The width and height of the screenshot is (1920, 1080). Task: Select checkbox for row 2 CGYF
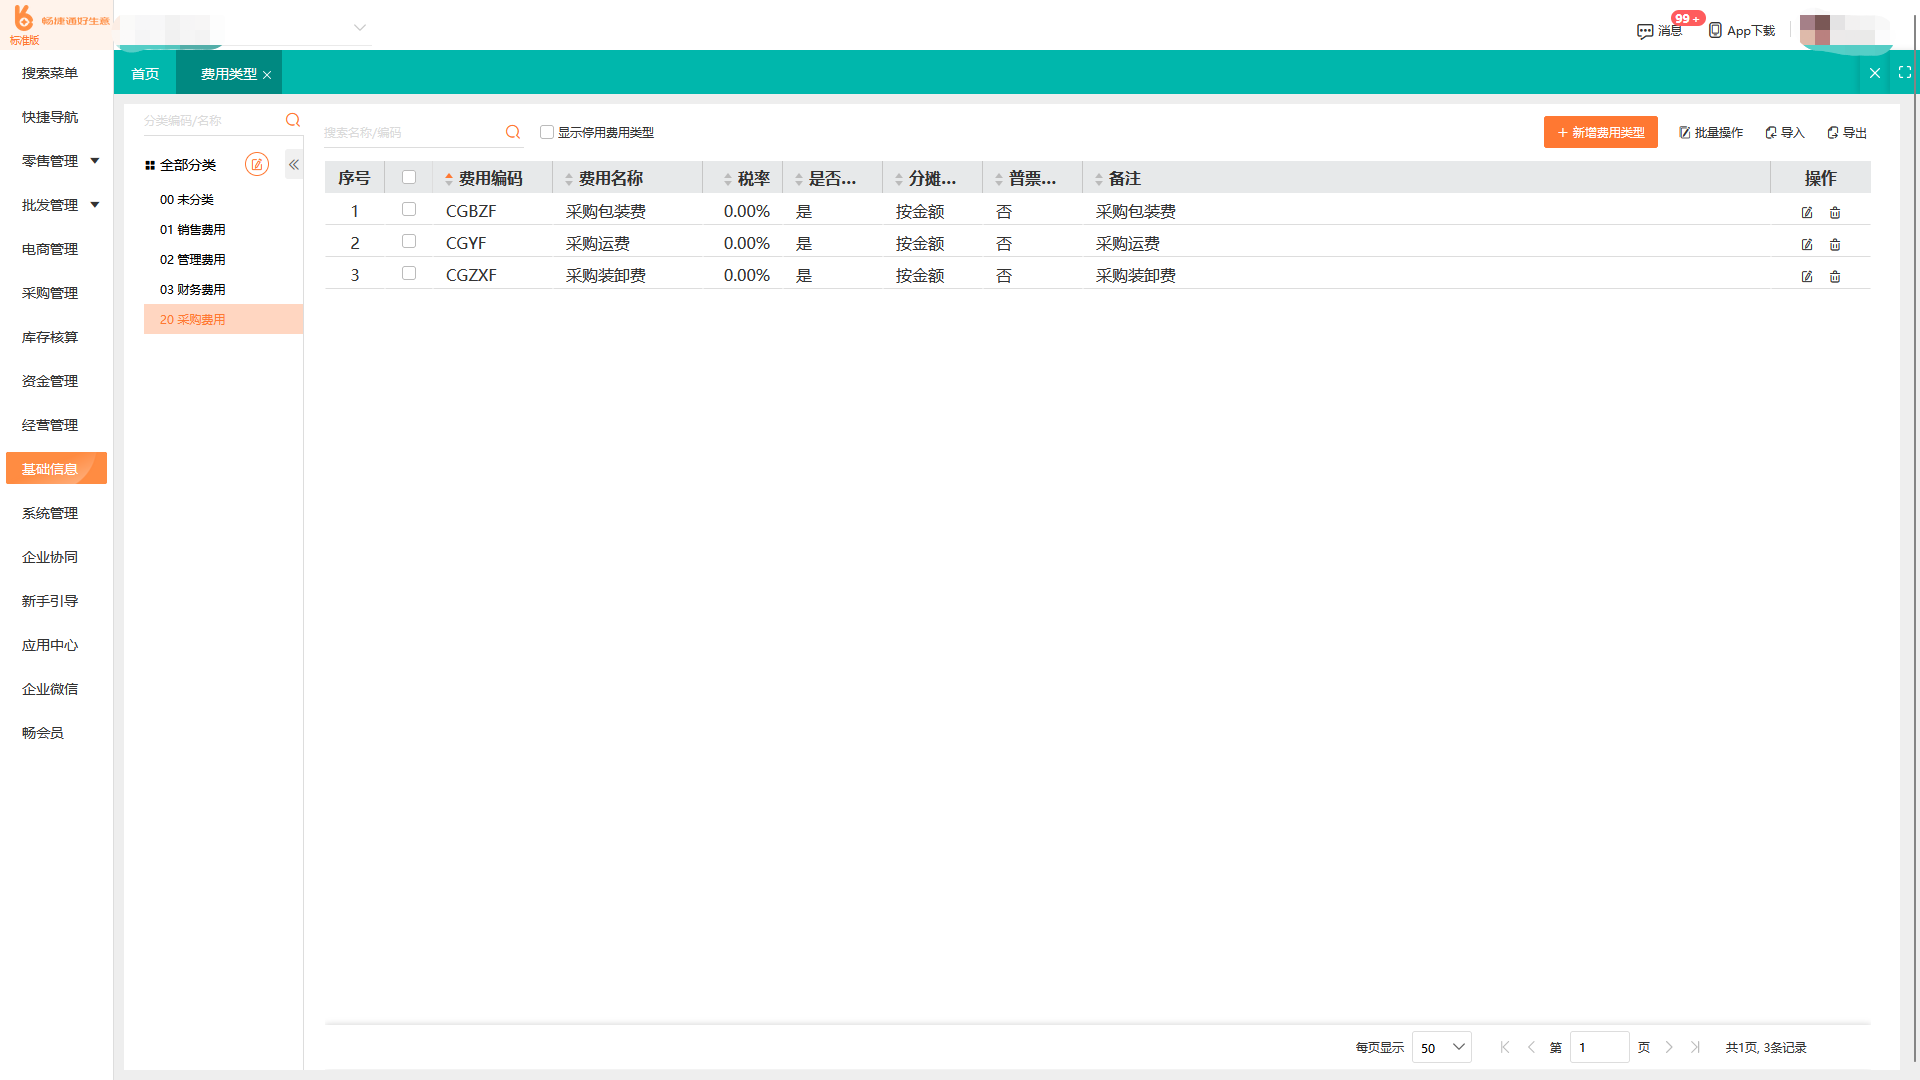coord(407,243)
